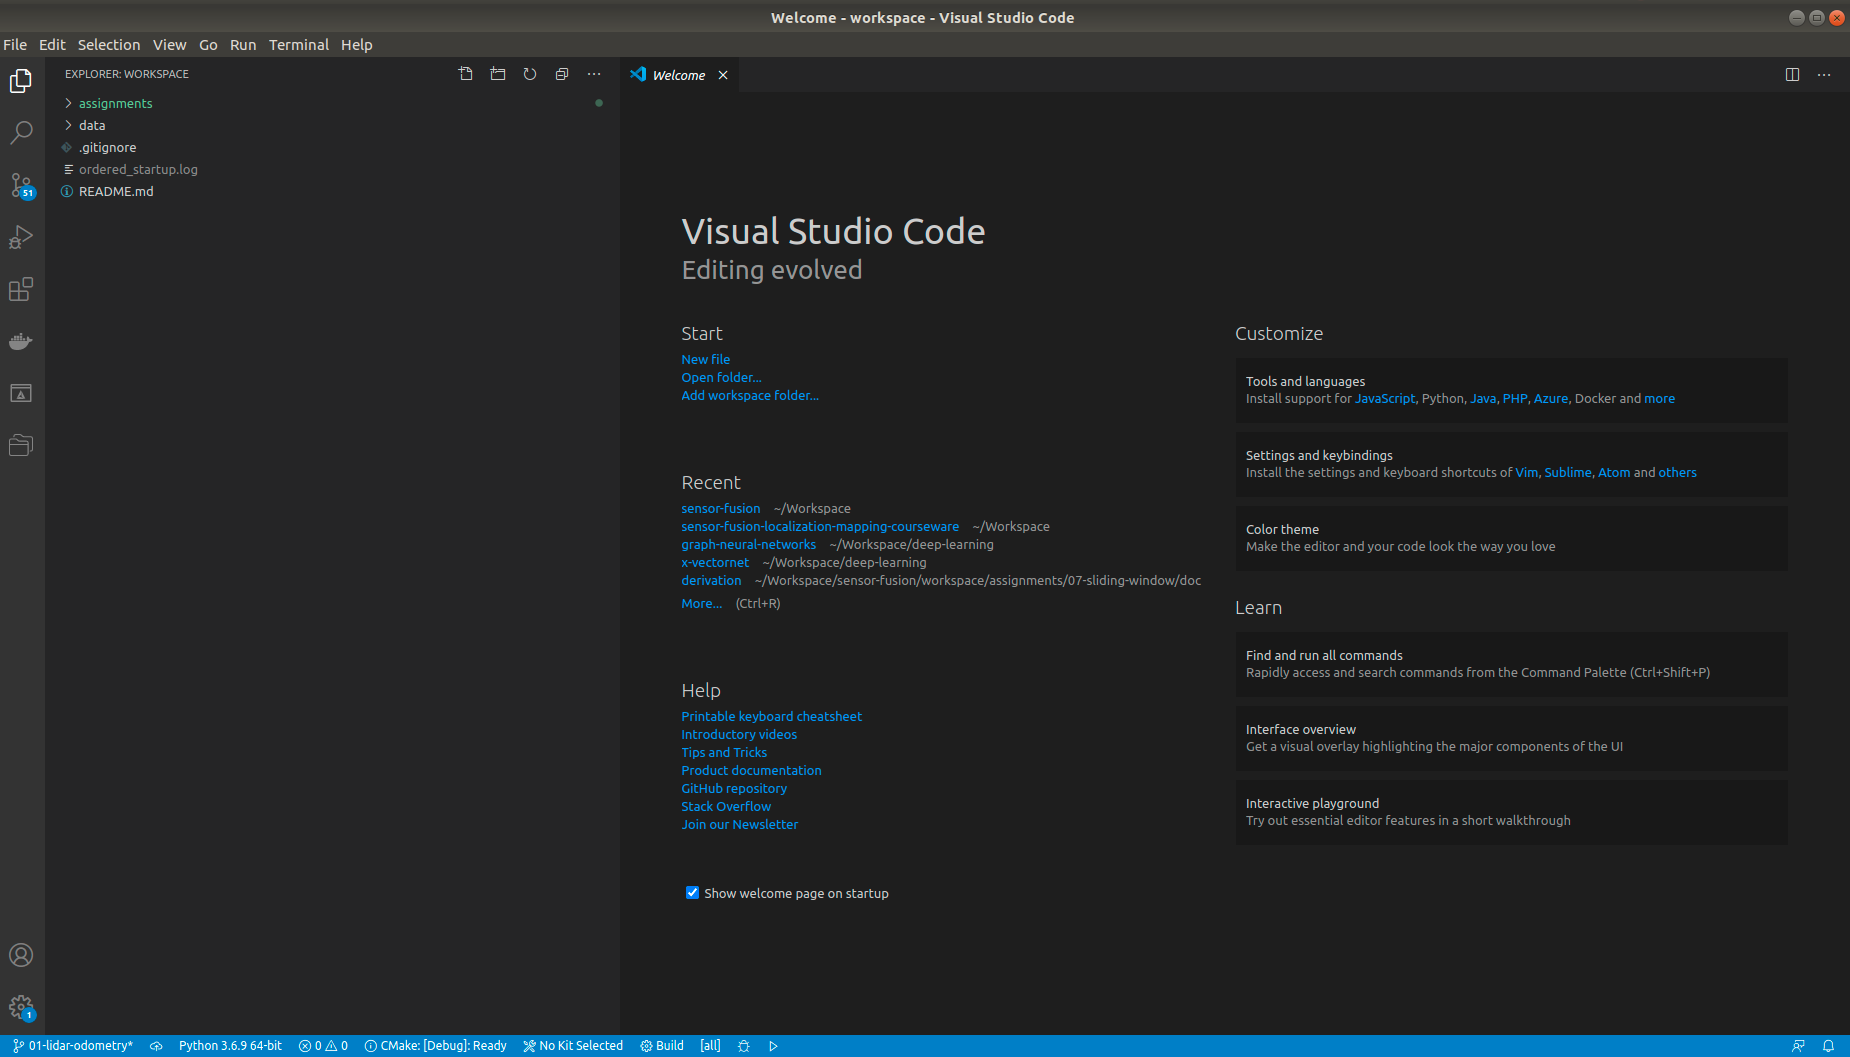Screen dimensions: 1850x1057
Task: Click the CMake Debug bug icon in status bar
Action: [744, 1045]
